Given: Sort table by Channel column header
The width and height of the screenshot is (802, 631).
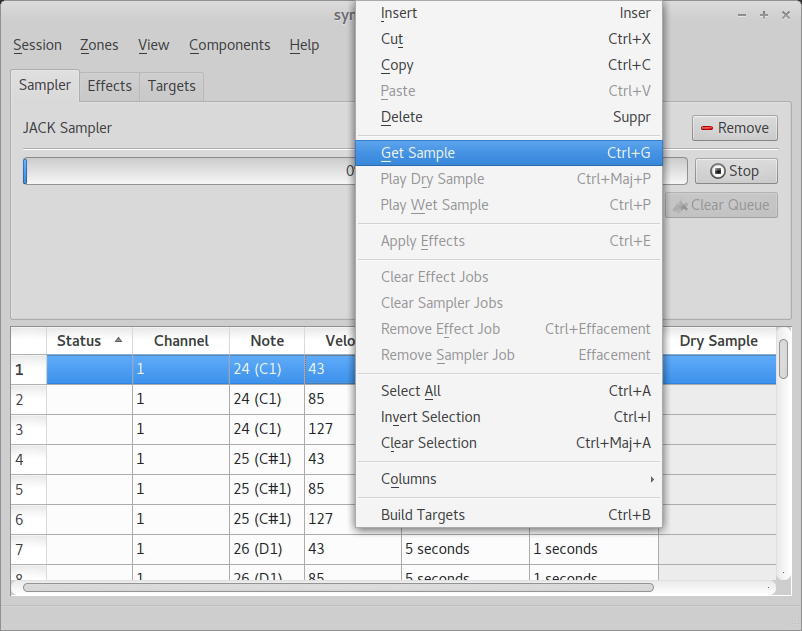Looking at the screenshot, I should point(181,341).
